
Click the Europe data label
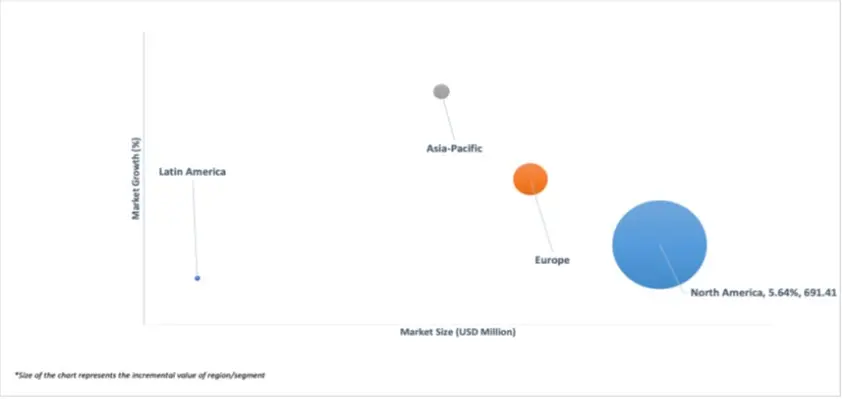click(x=552, y=260)
